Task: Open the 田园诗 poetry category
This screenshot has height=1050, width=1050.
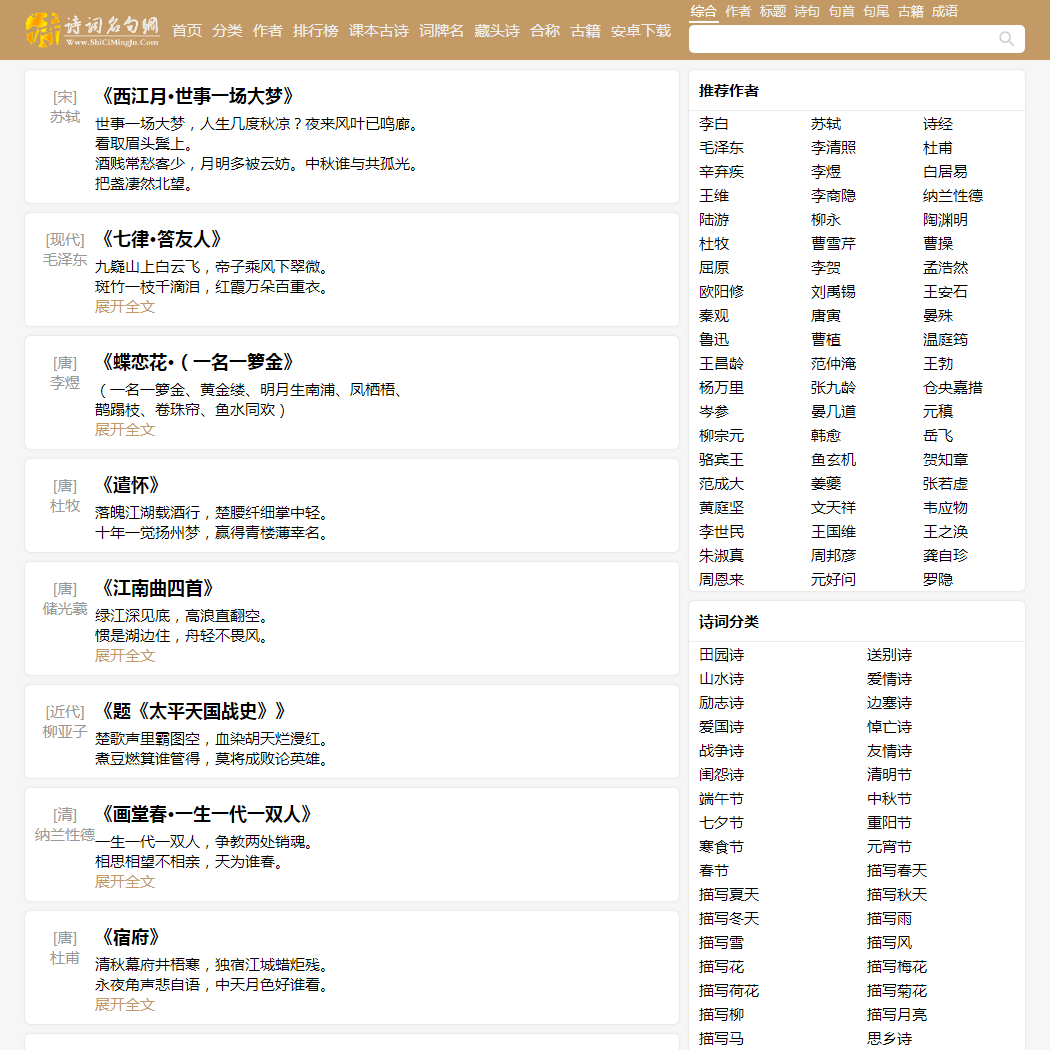Action: (721, 655)
